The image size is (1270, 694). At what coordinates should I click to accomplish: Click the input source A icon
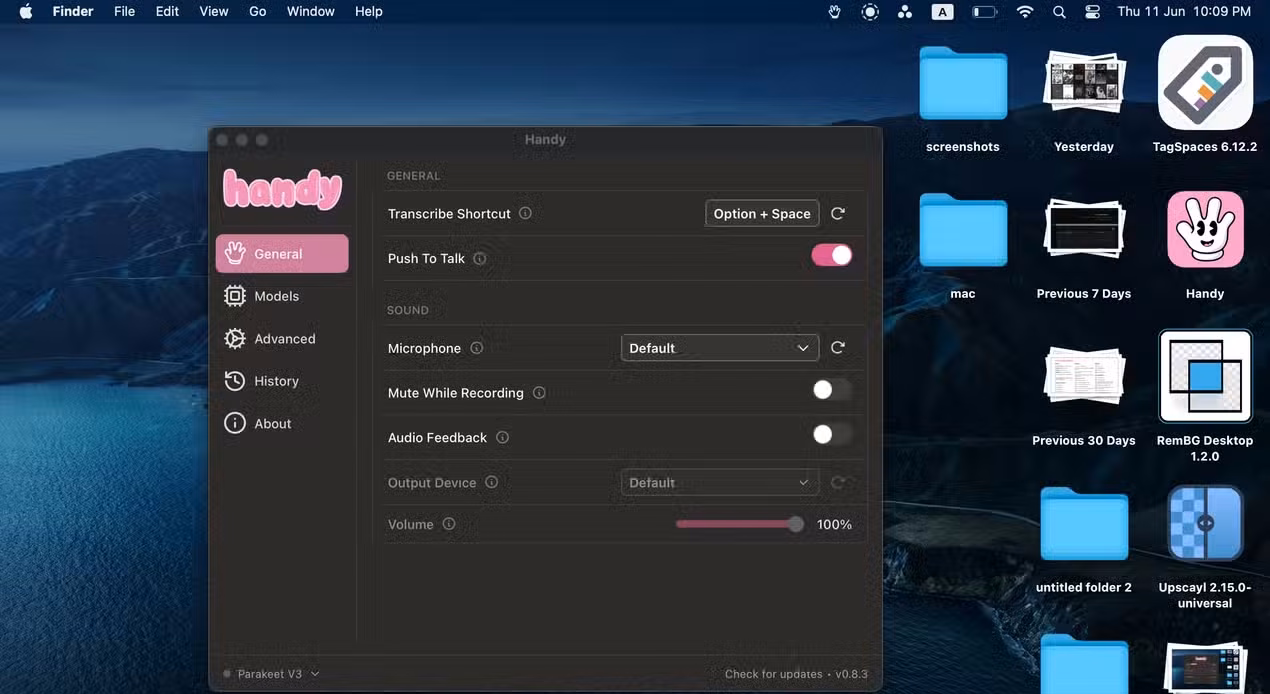(942, 12)
